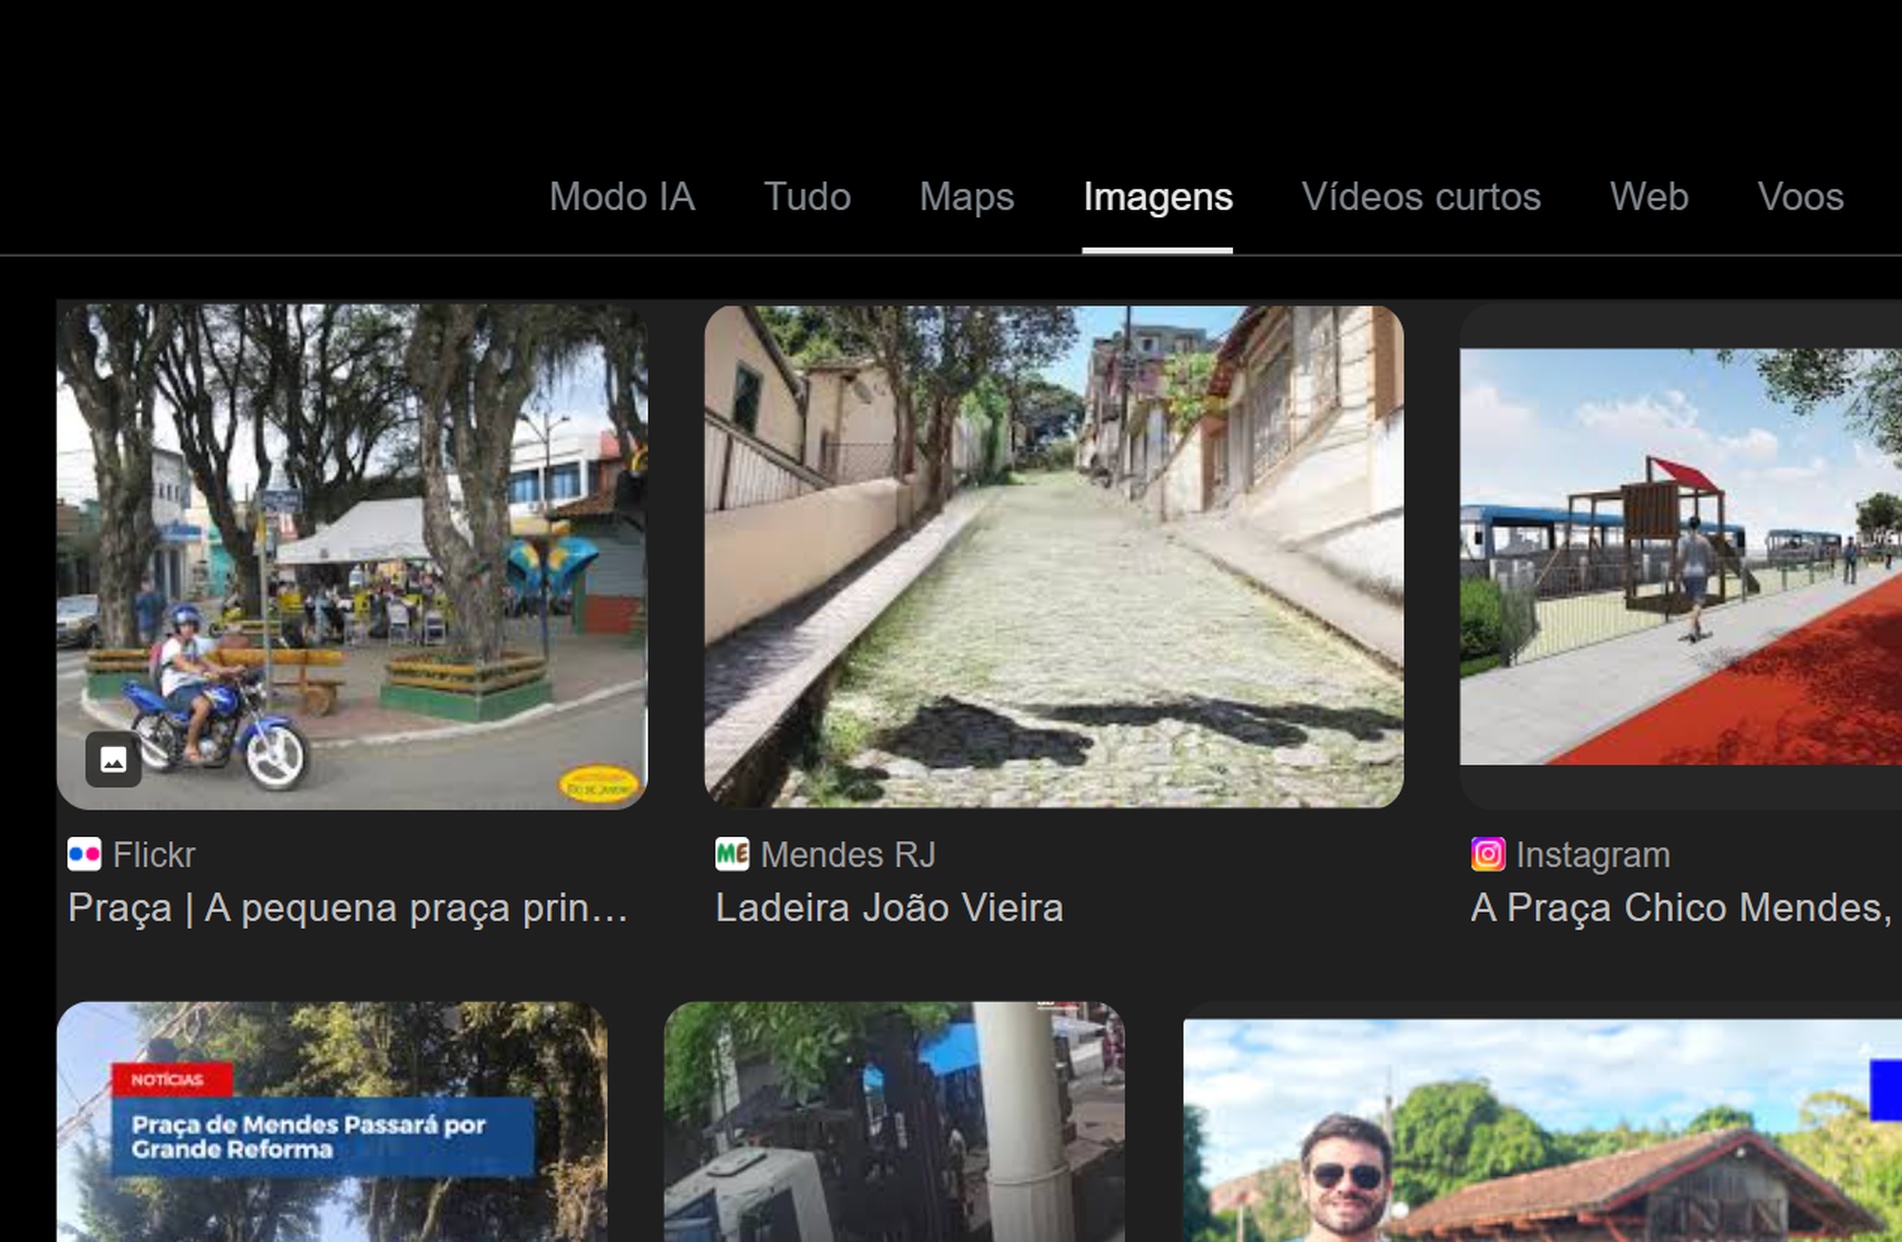Click image badge icon on motorcycle photo
The image size is (1902, 1242).
click(x=113, y=760)
